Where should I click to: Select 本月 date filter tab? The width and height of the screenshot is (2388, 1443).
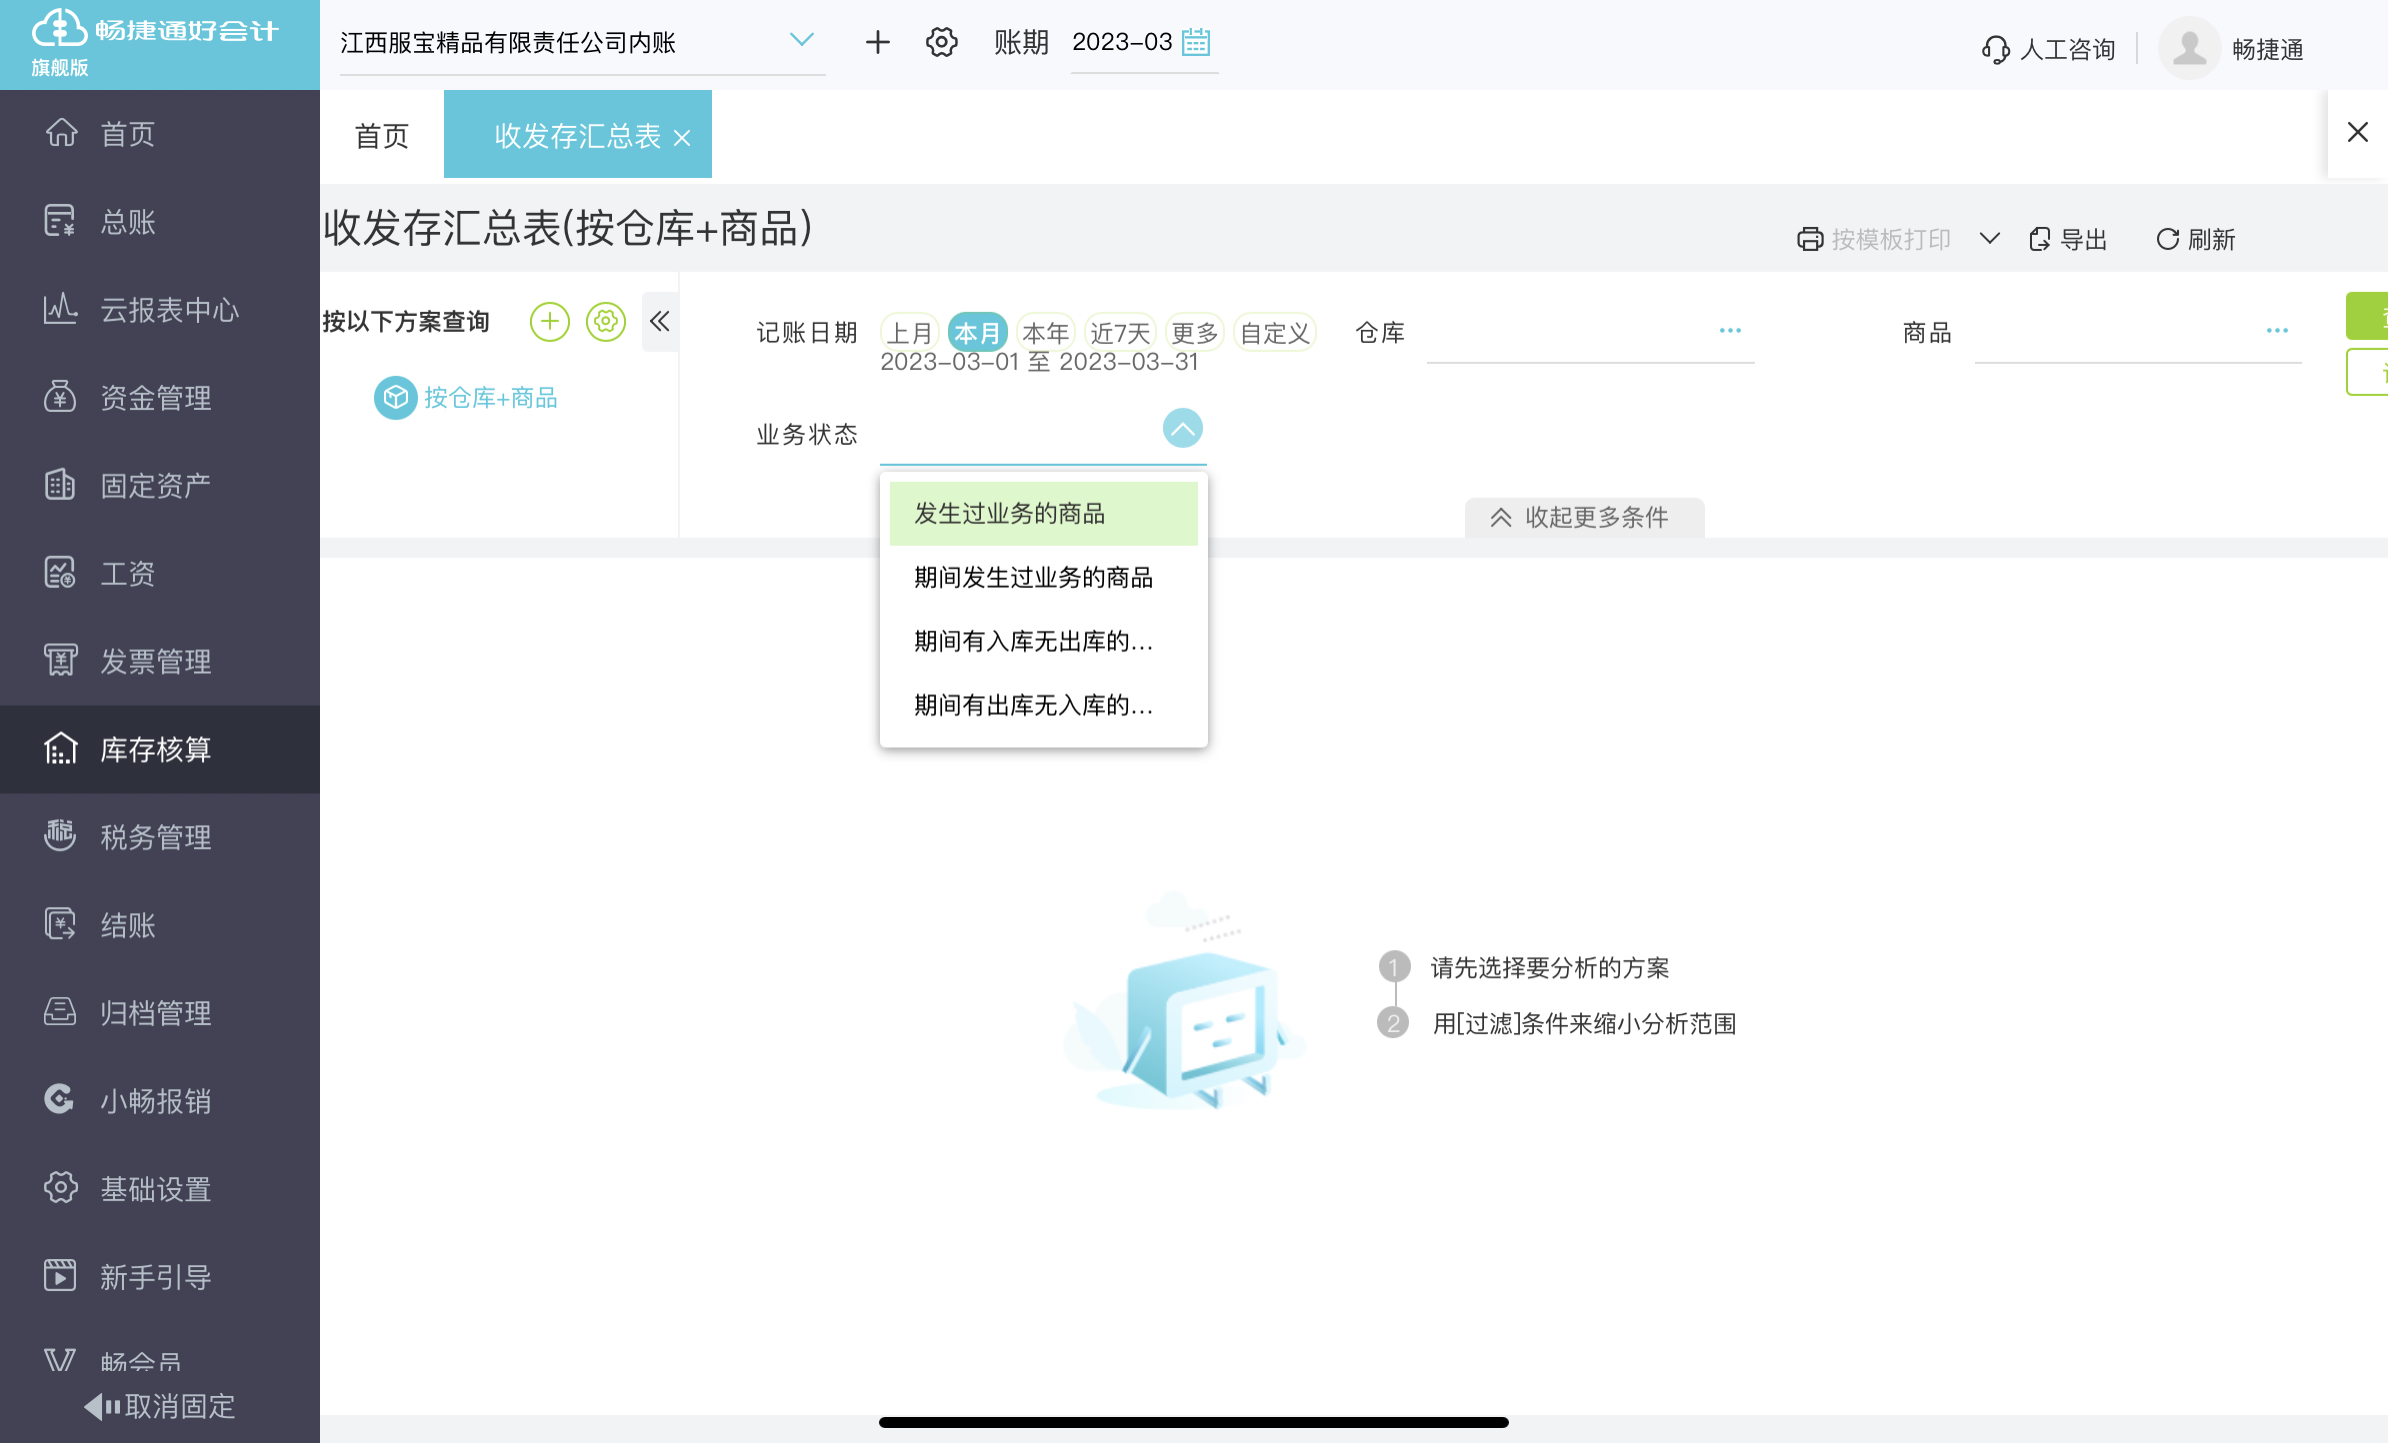(x=976, y=333)
